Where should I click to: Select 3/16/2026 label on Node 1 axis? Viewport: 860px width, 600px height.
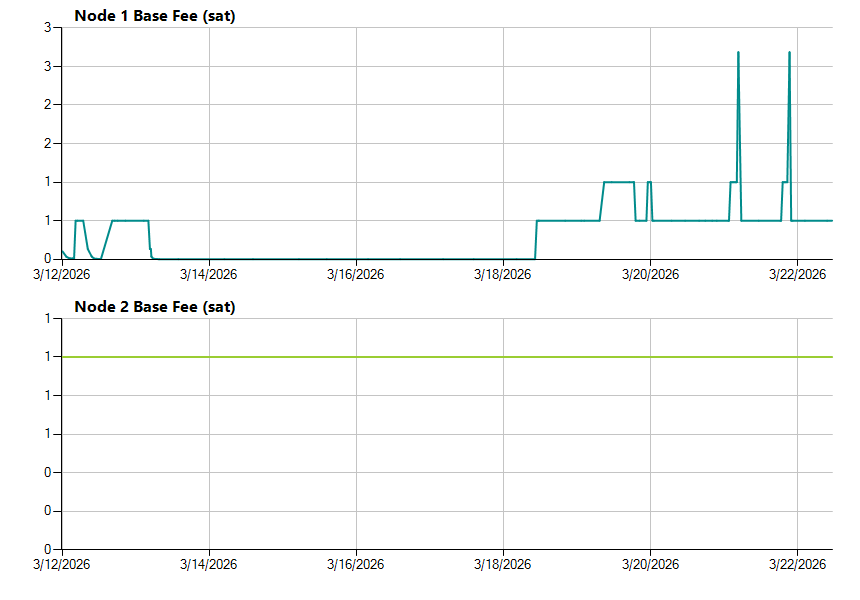[x=356, y=274]
